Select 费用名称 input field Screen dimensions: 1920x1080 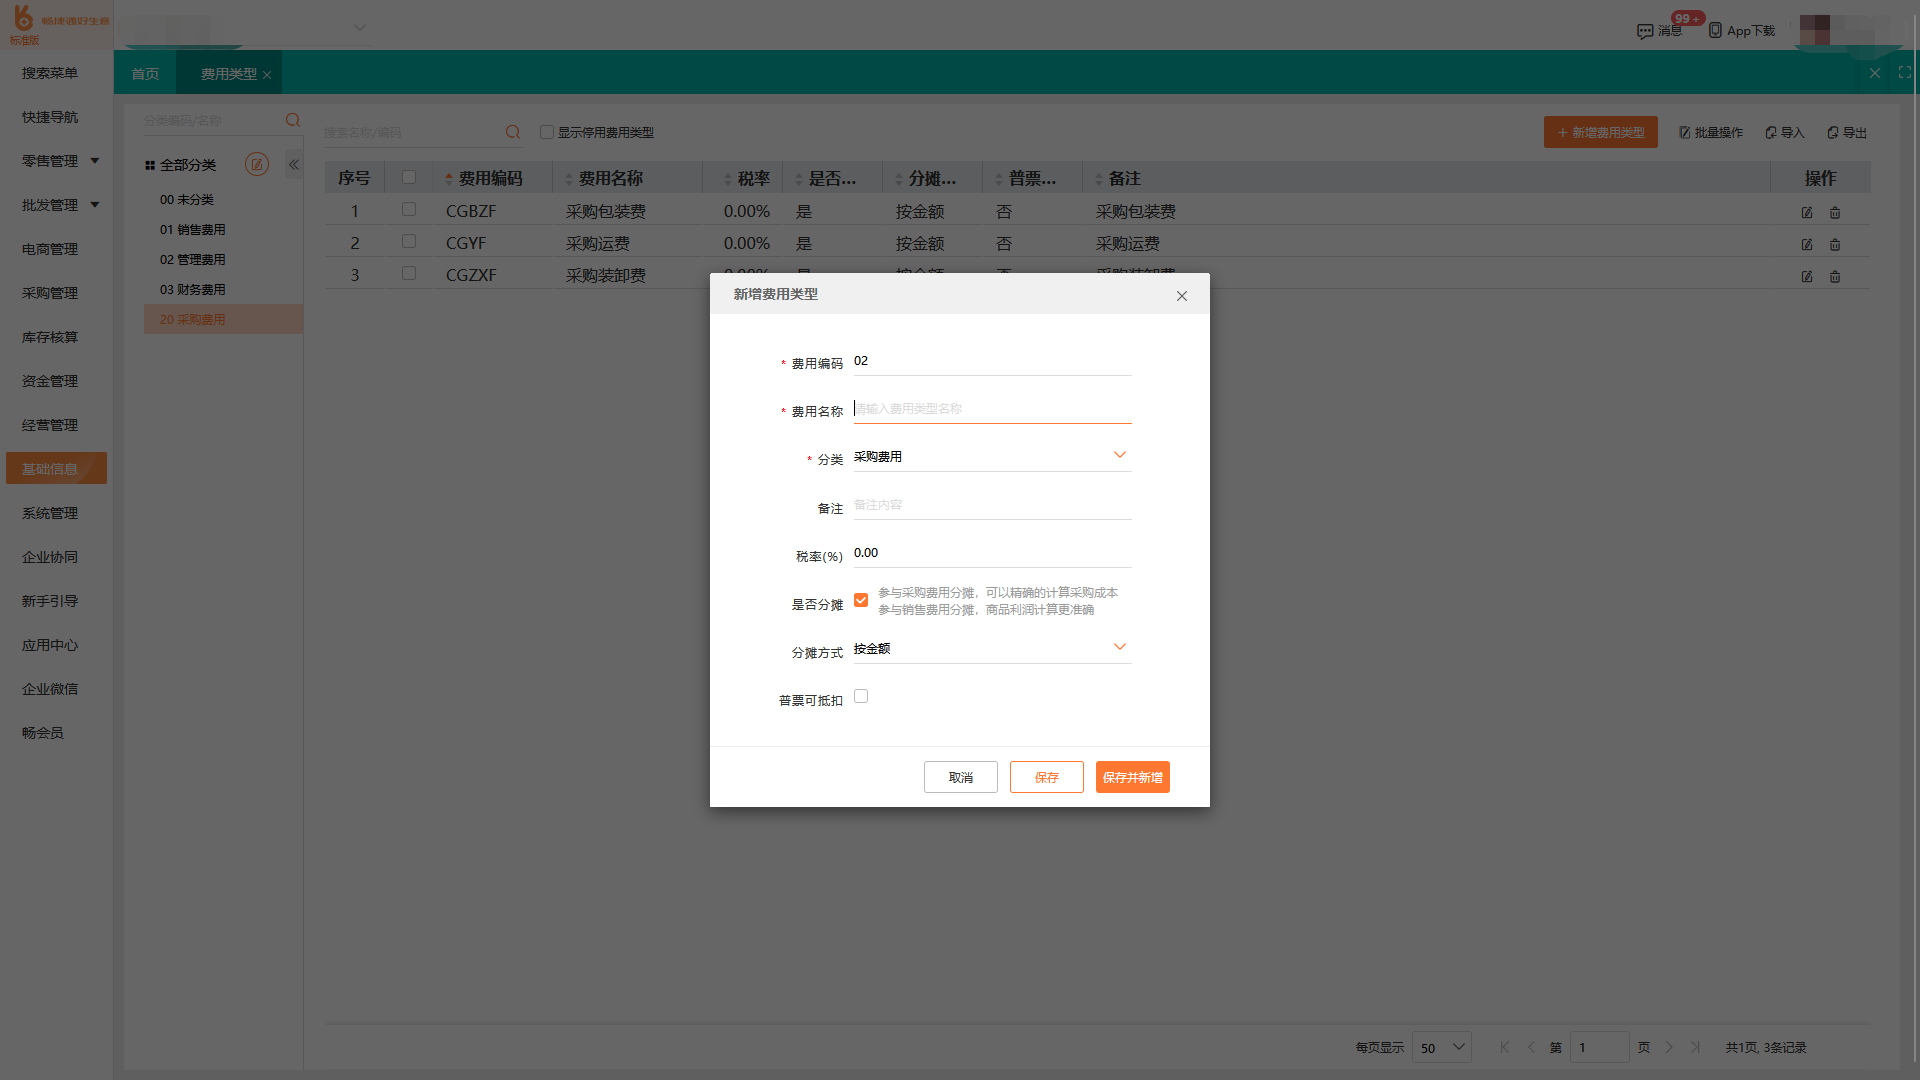[992, 409]
